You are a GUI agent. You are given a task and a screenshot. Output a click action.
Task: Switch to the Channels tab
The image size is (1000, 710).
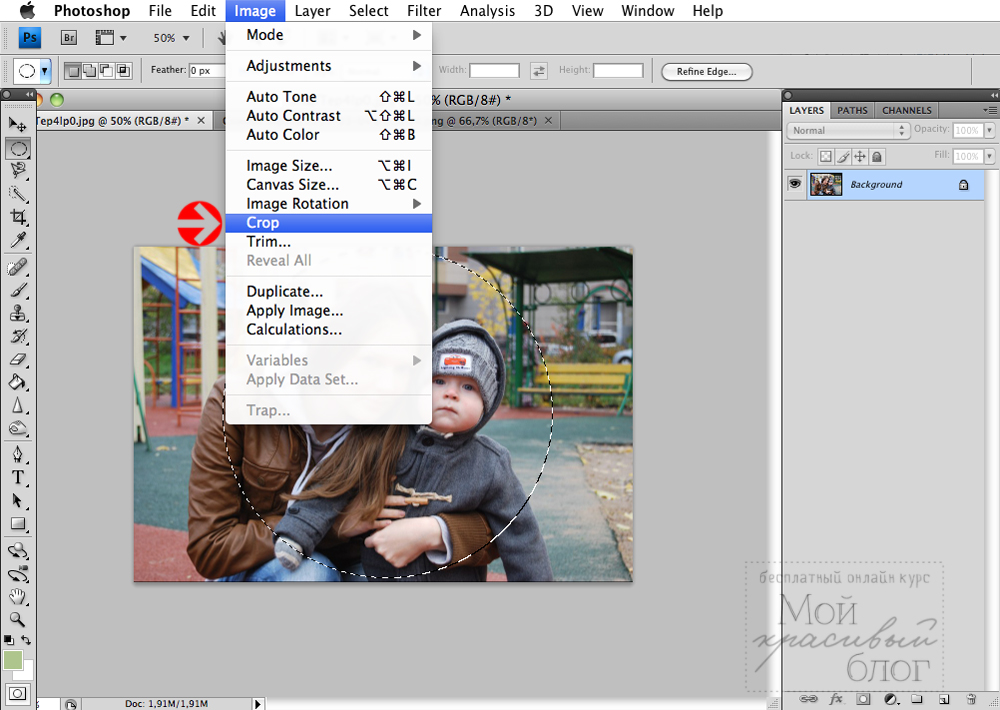pyautogui.click(x=907, y=110)
